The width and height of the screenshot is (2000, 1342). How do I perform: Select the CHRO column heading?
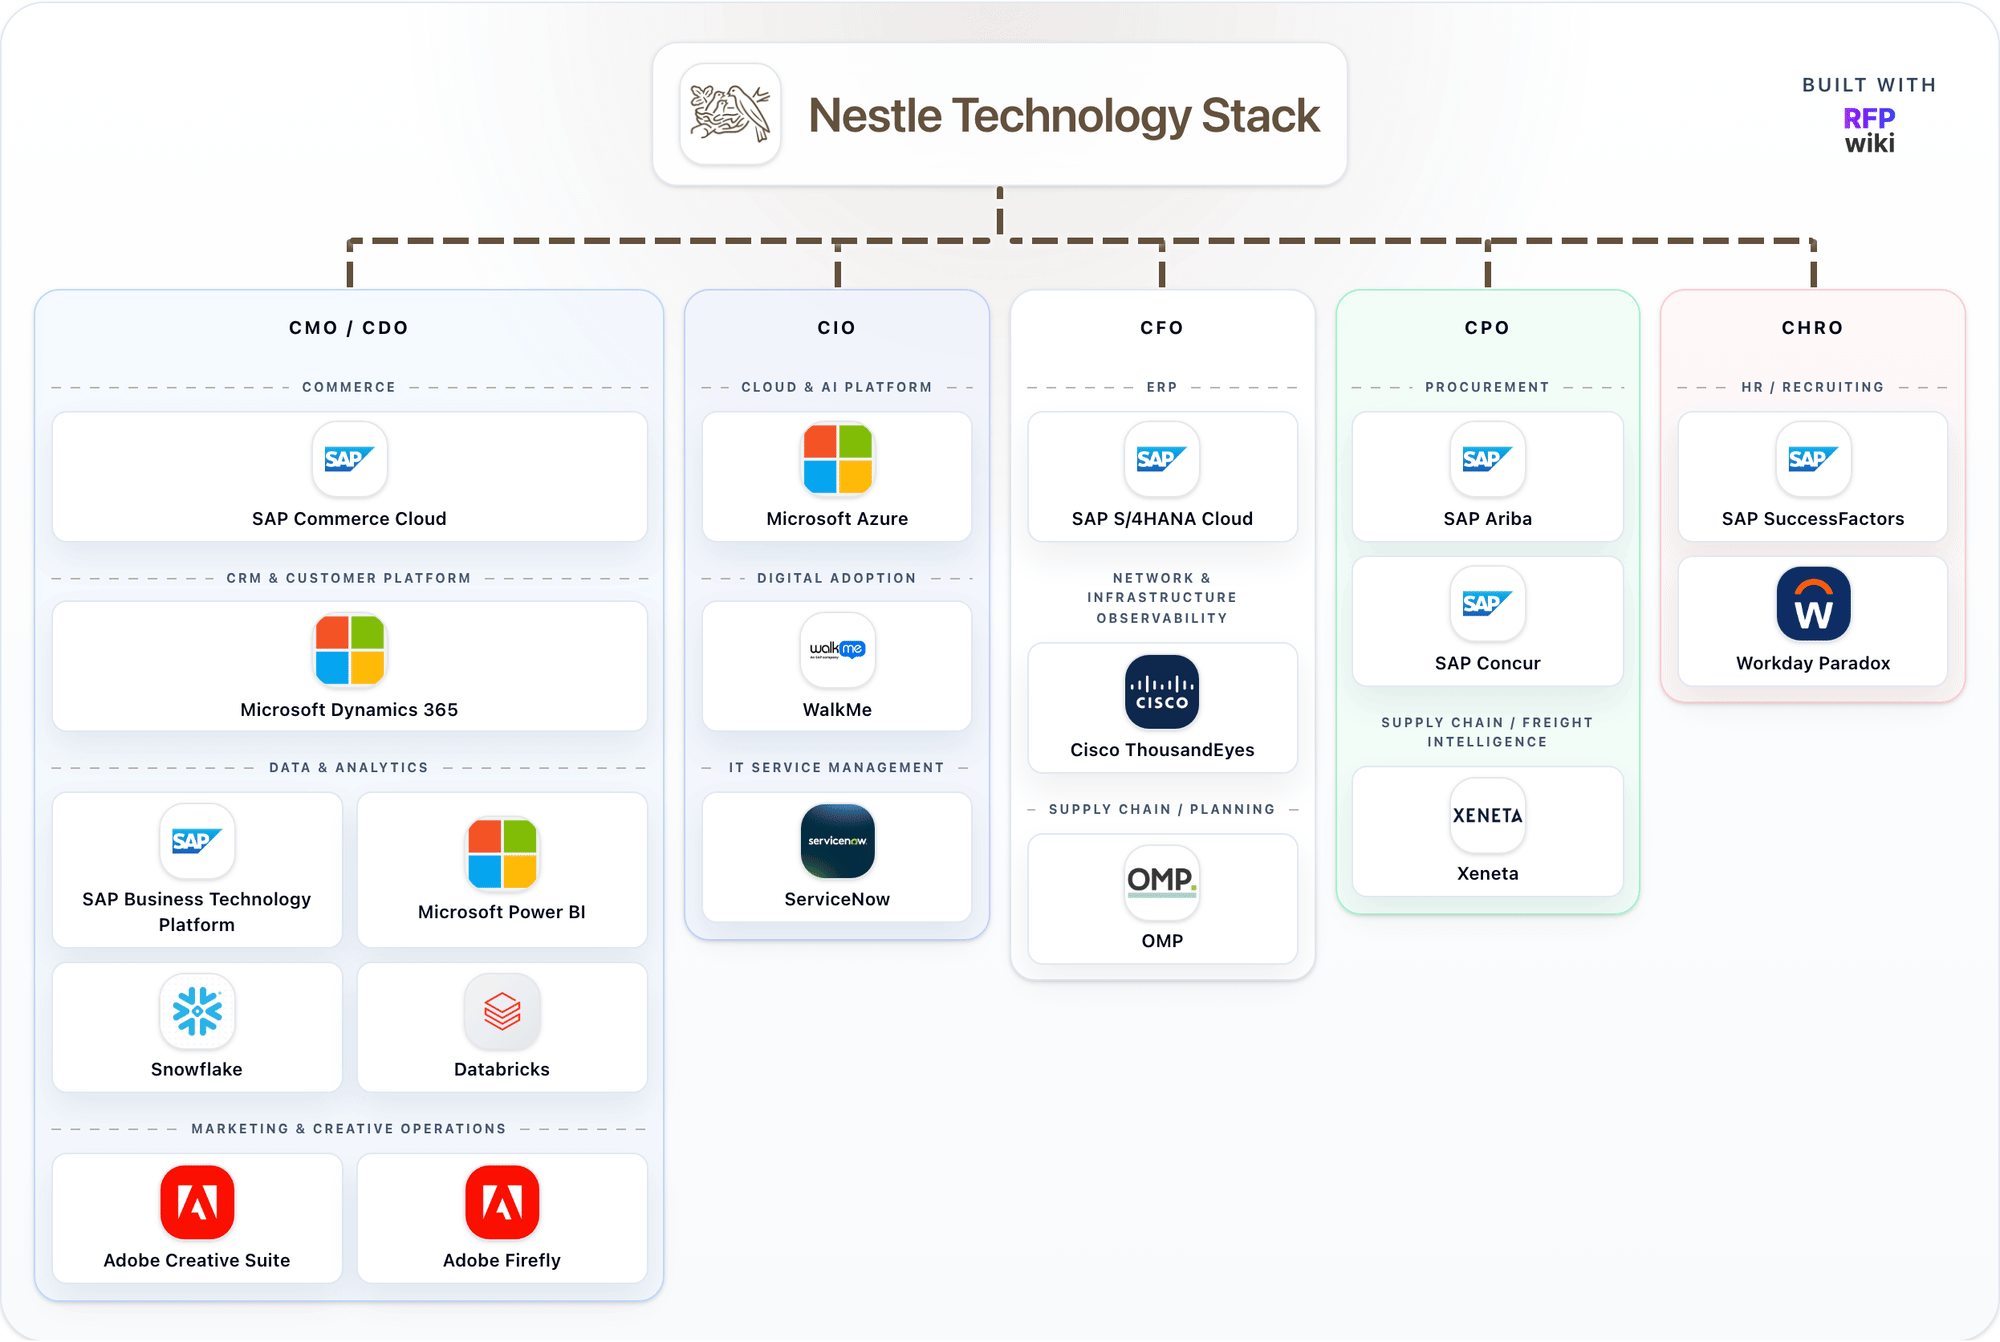1813,328
